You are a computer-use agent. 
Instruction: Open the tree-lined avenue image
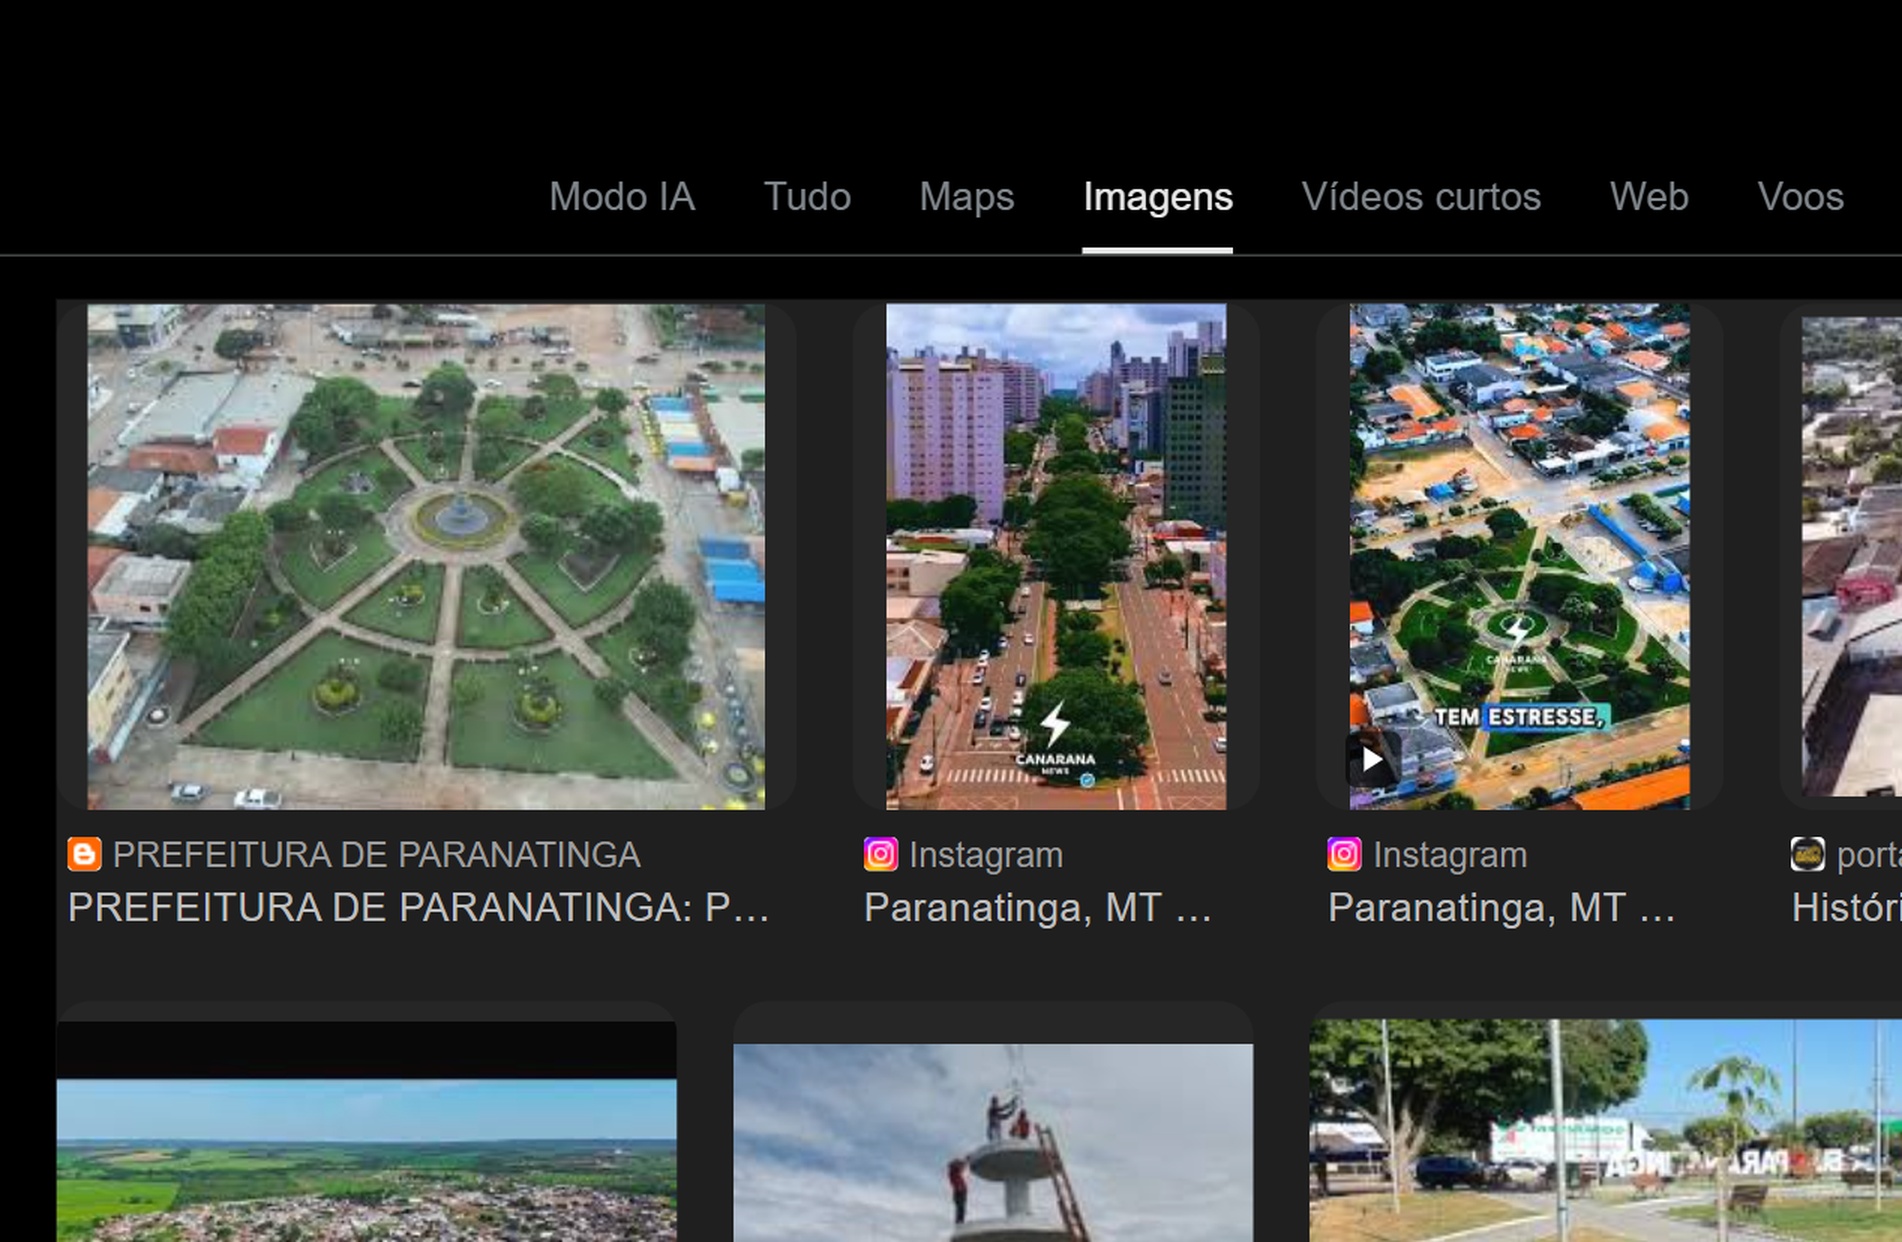pyautogui.click(x=1055, y=556)
